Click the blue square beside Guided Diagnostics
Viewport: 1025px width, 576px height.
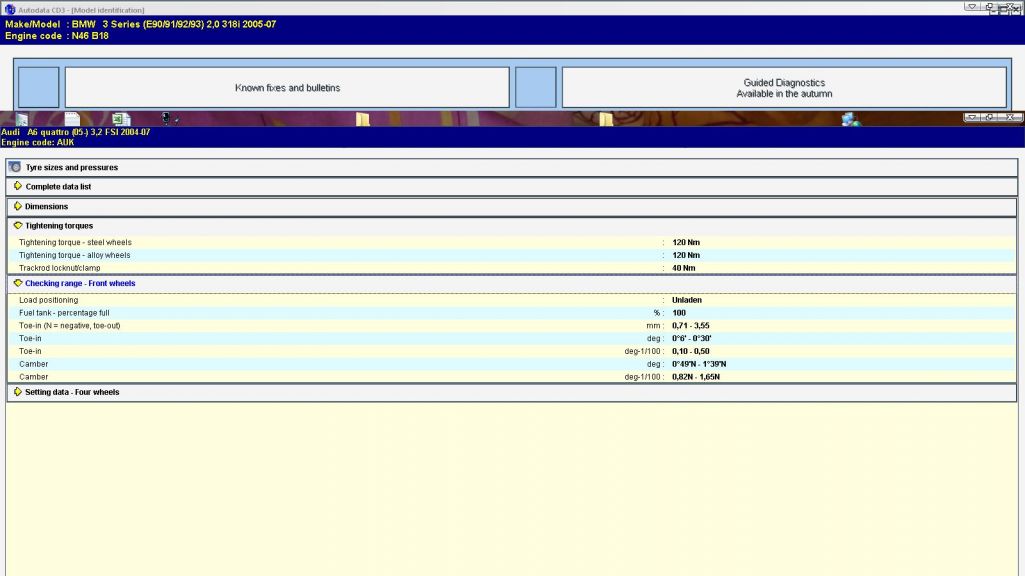pos(535,88)
